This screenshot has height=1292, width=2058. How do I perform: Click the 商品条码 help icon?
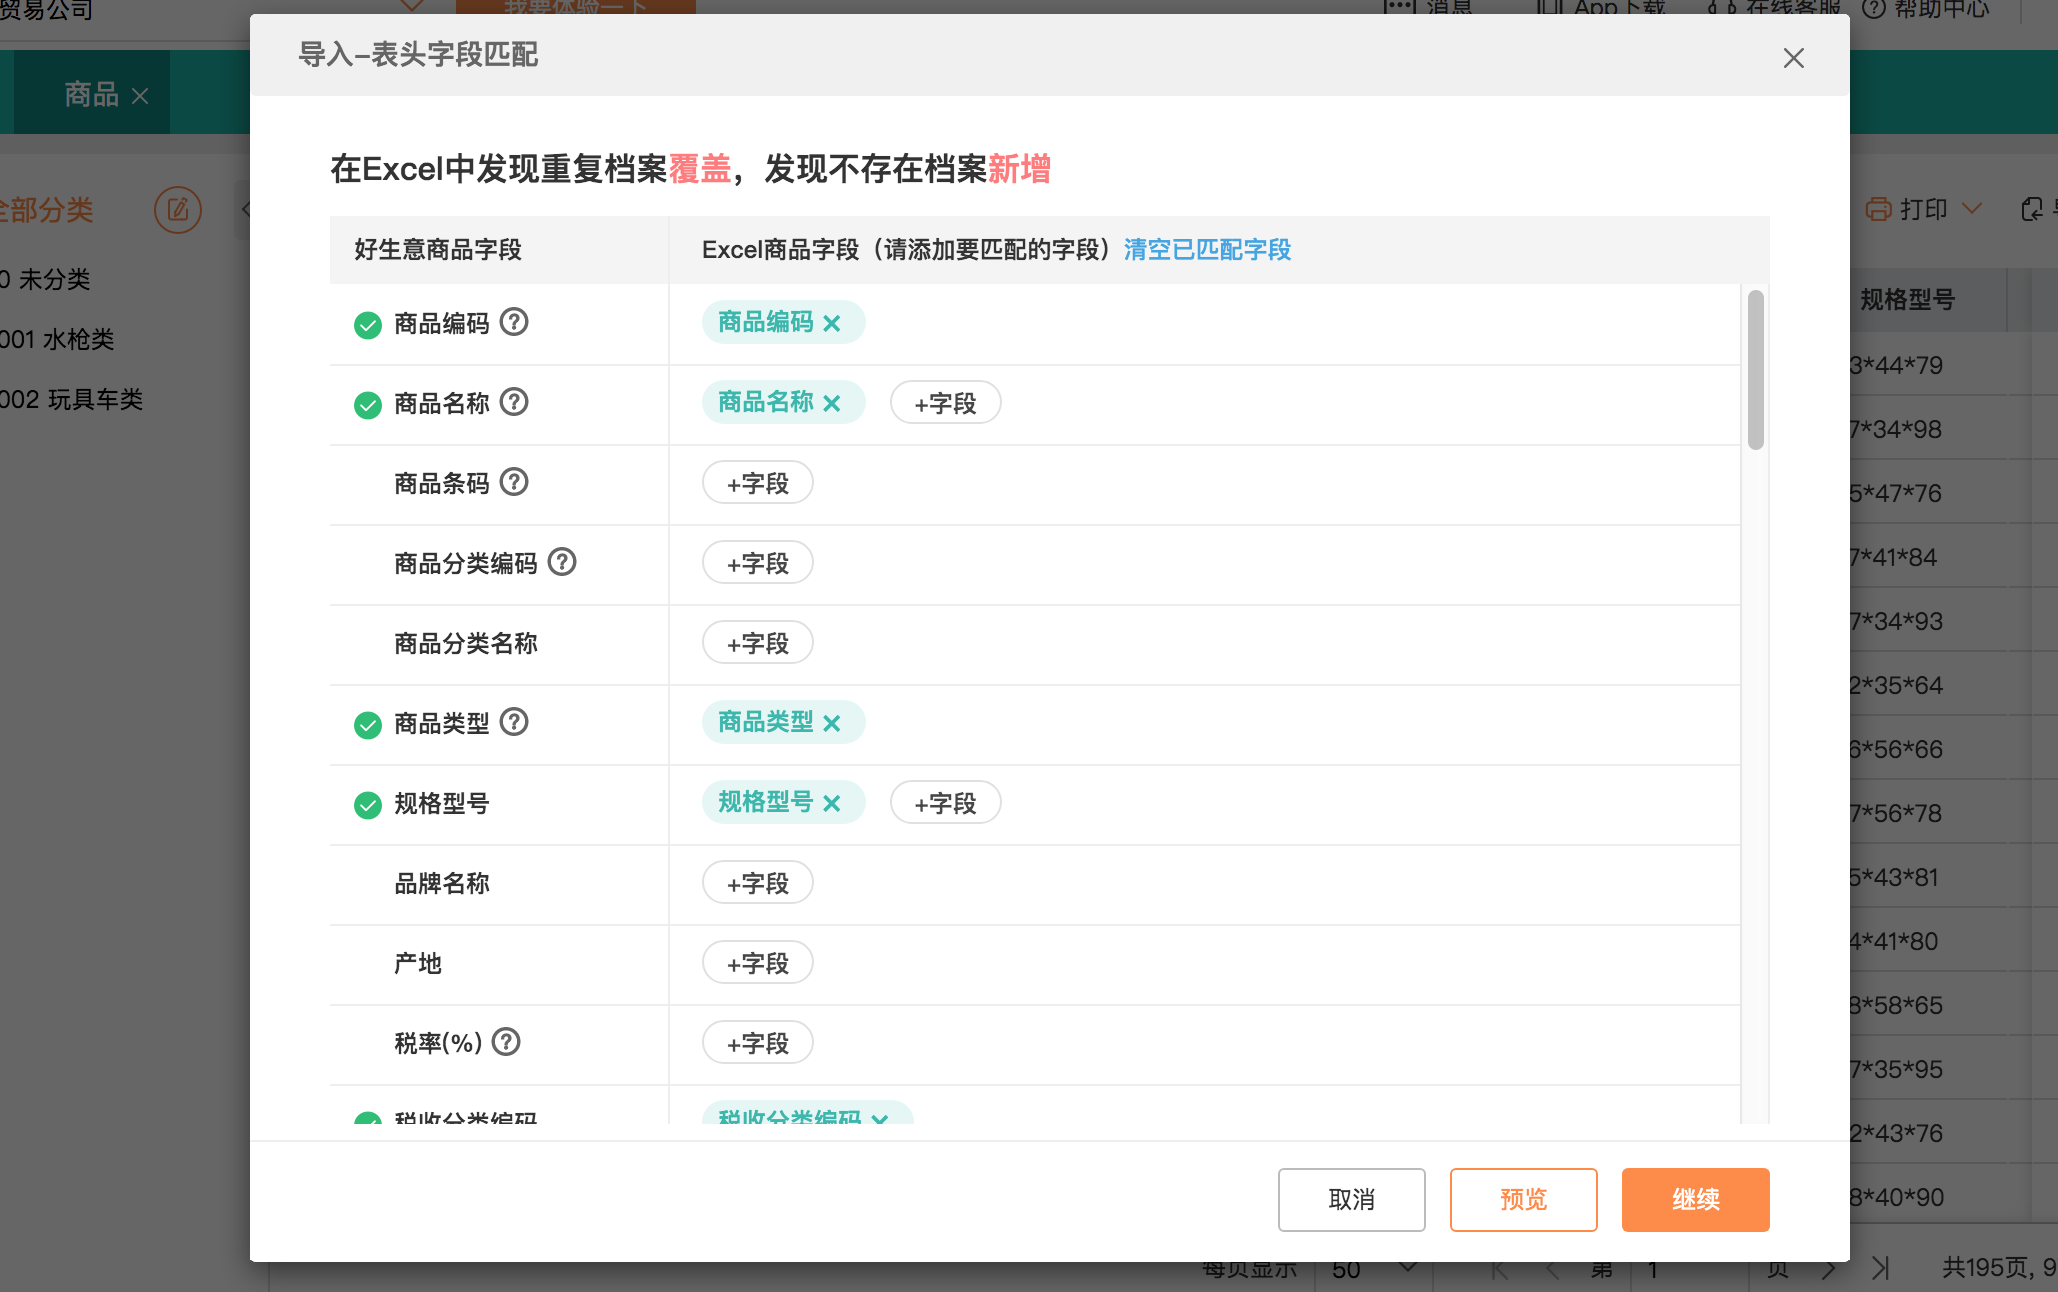click(516, 481)
